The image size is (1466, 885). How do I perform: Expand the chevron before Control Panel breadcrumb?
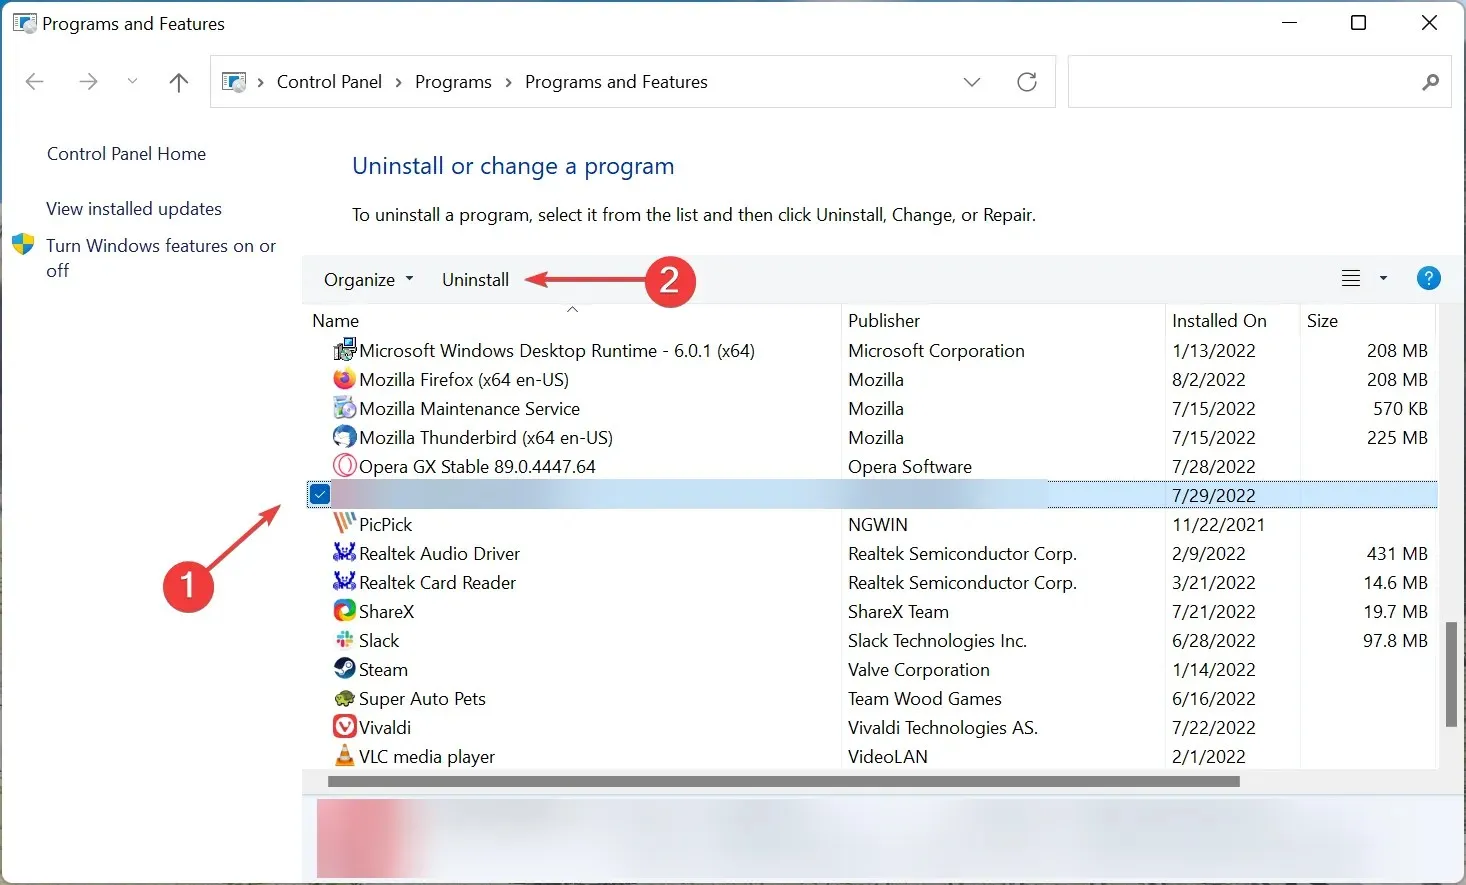261,82
